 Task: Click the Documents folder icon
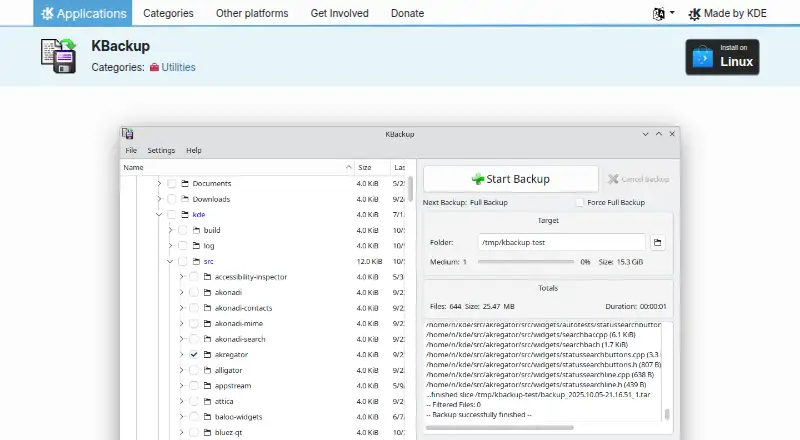185,183
